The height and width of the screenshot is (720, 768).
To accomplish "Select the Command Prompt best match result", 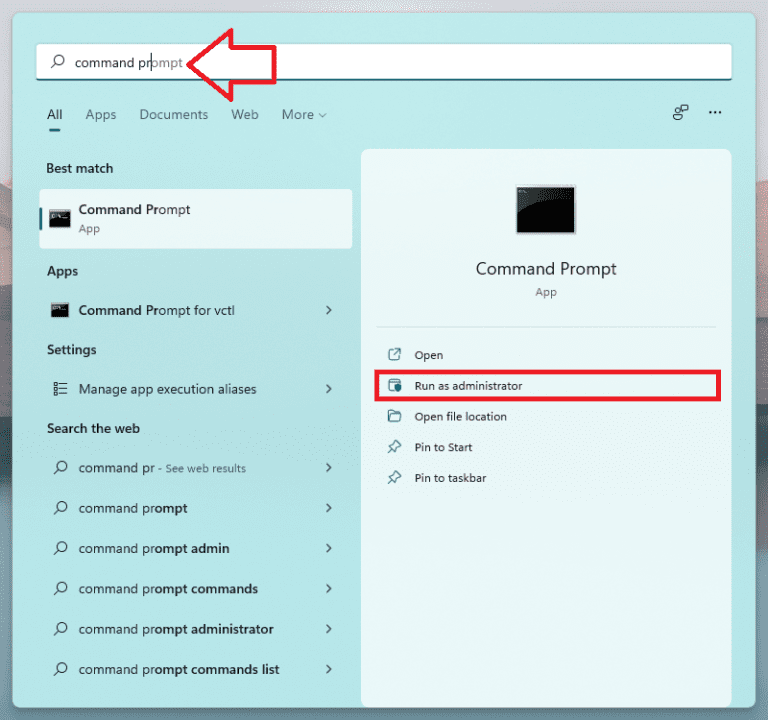I will click(196, 218).
